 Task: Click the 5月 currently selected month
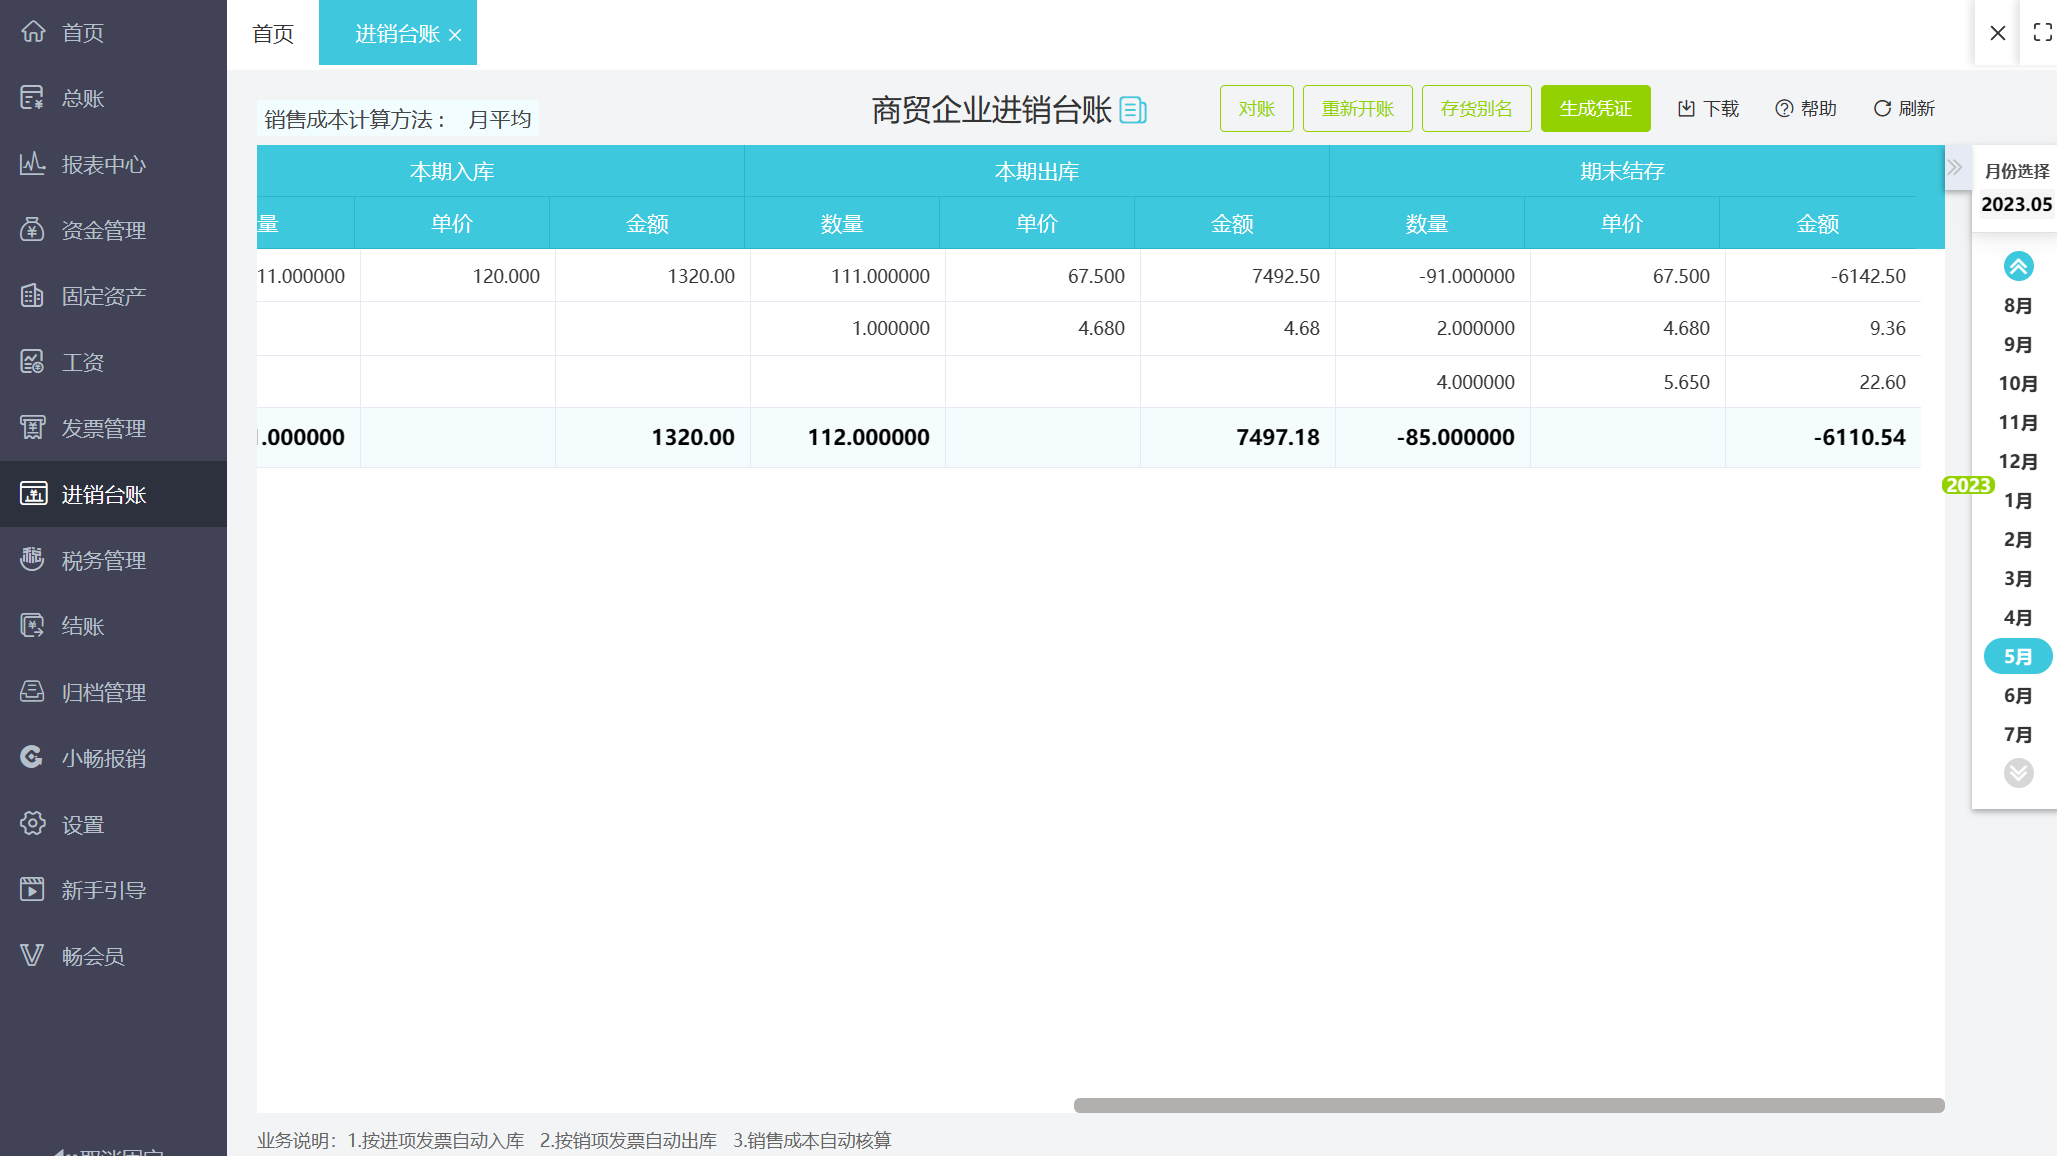pos(2019,656)
